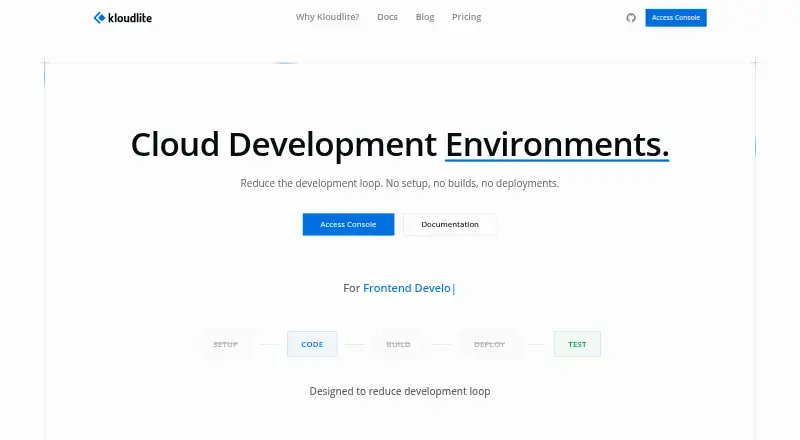Select the CODE step chip
The width and height of the screenshot is (800, 440).
pyautogui.click(x=312, y=344)
